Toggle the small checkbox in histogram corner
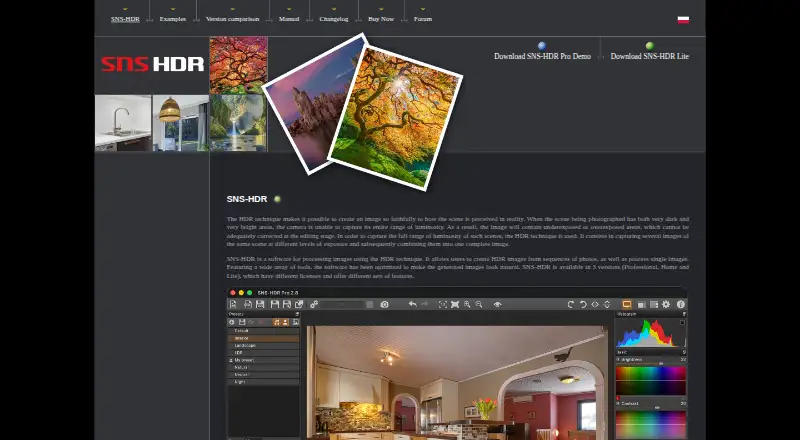800x440 pixels. tap(683, 322)
